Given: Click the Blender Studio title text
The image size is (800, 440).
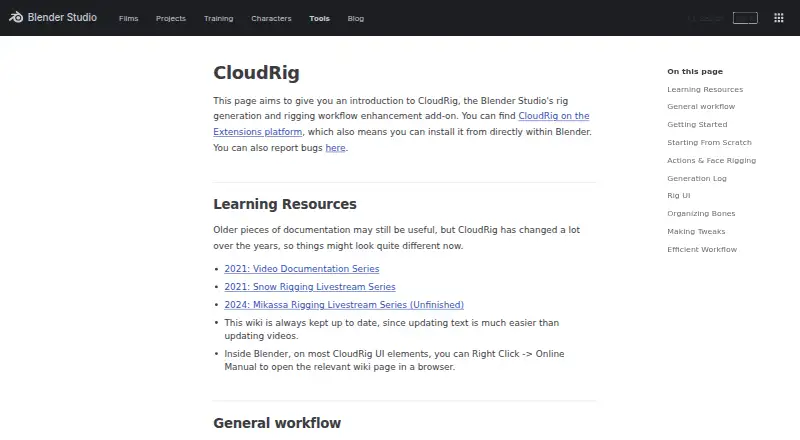Looking at the screenshot, I should tap(62, 17).
